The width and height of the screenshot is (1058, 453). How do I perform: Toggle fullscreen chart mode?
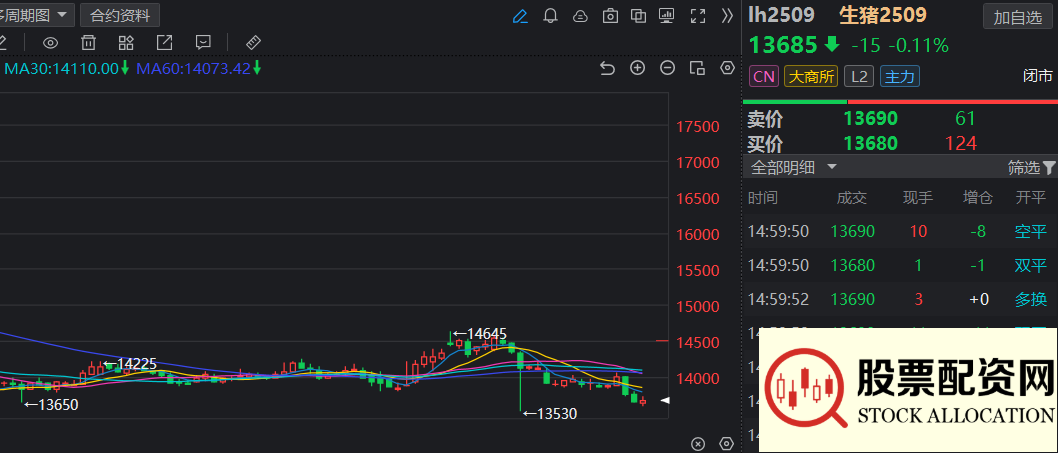click(699, 16)
